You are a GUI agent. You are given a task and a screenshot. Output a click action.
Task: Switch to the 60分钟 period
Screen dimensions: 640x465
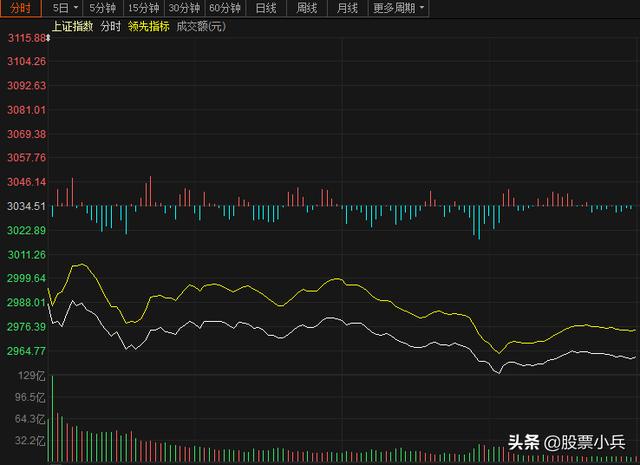click(225, 8)
